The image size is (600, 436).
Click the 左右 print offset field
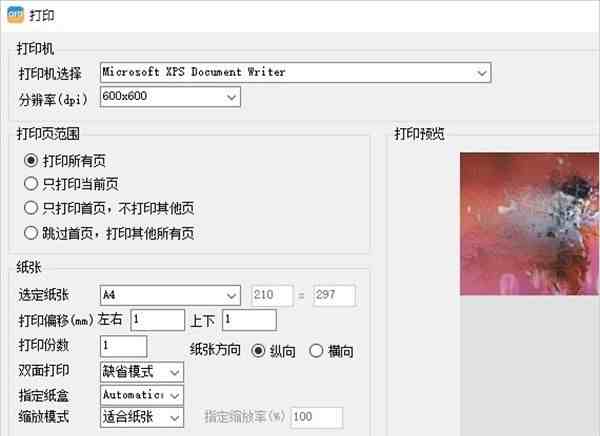click(157, 320)
